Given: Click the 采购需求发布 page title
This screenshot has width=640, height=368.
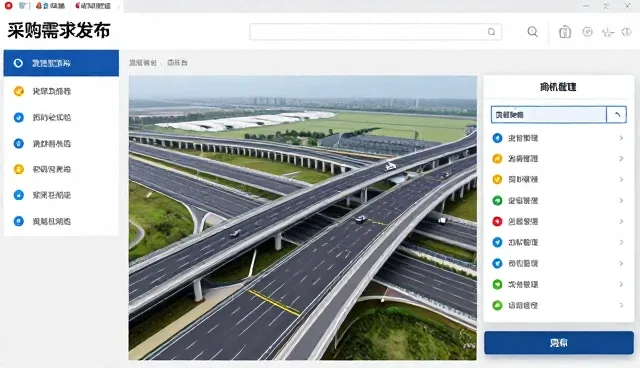Looking at the screenshot, I should coord(59,31).
